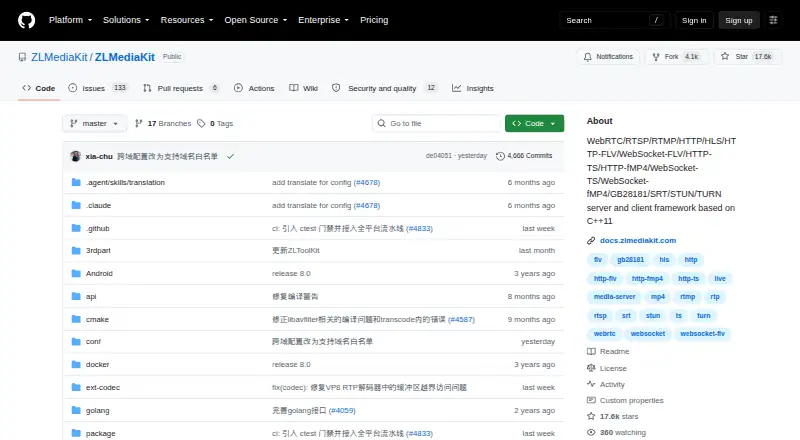Open the docs.zlmediakit.com link

pyautogui.click(x=638, y=240)
